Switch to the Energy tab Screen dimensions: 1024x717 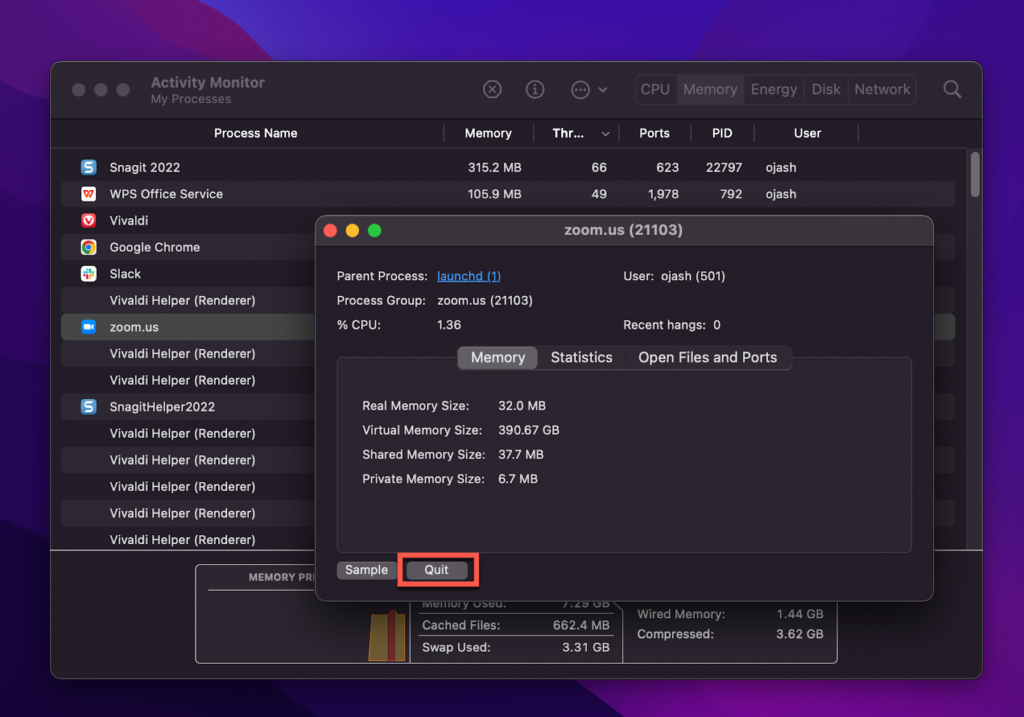(x=774, y=89)
